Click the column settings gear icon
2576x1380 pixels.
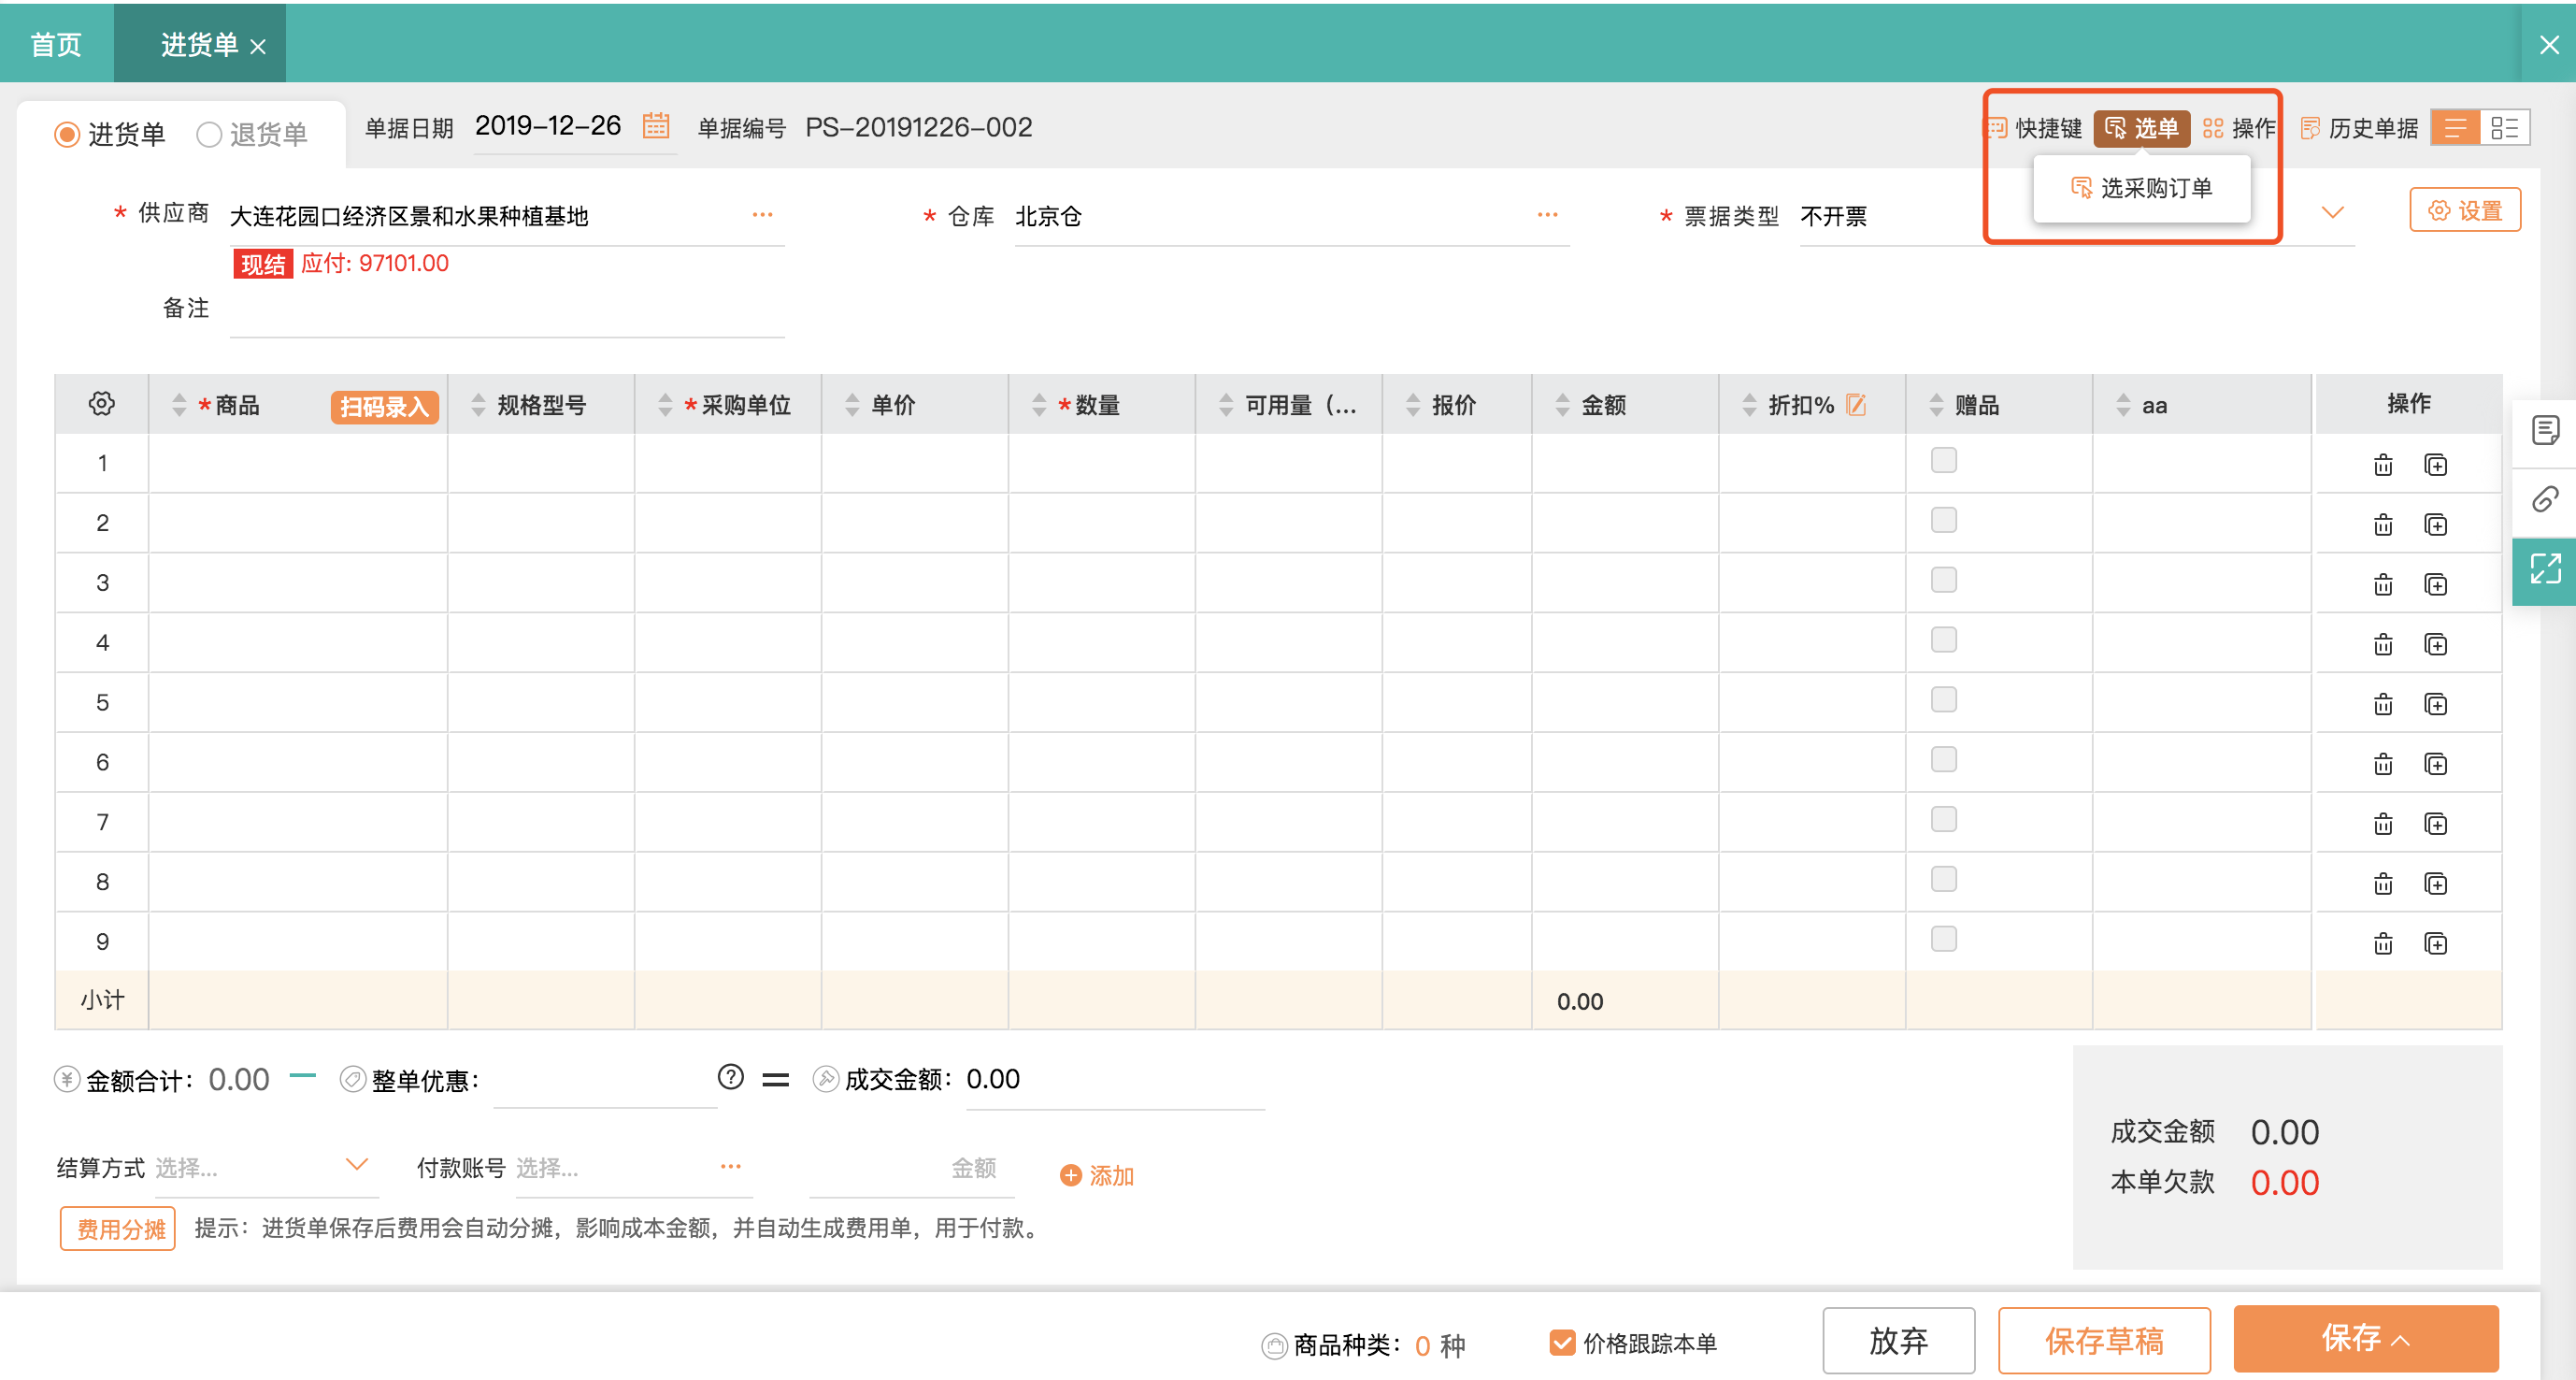coord(102,404)
